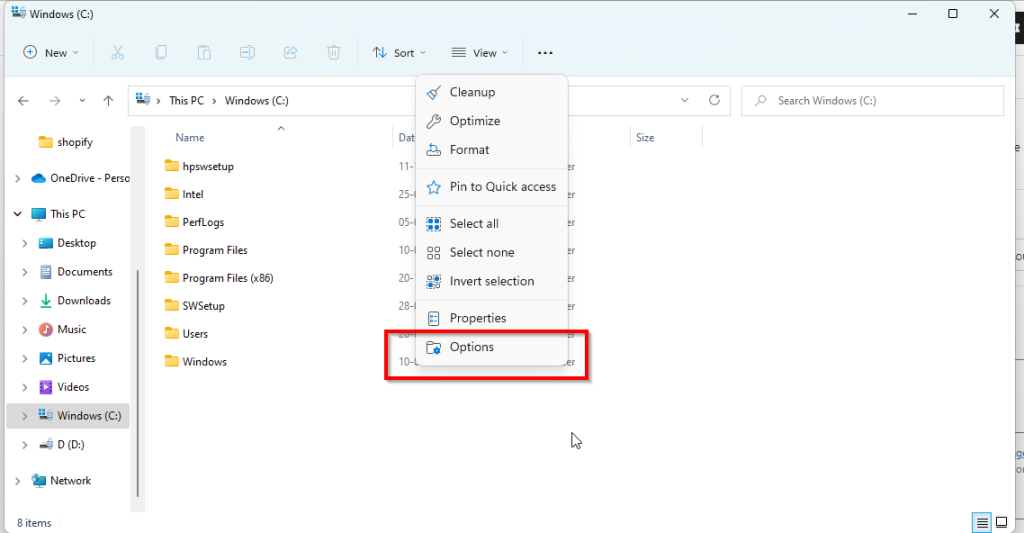Click This PC in address breadcrumb
Image resolution: width=1024 pixels, height=533 pixels.
pyautogui.click(x=186, y=101)
